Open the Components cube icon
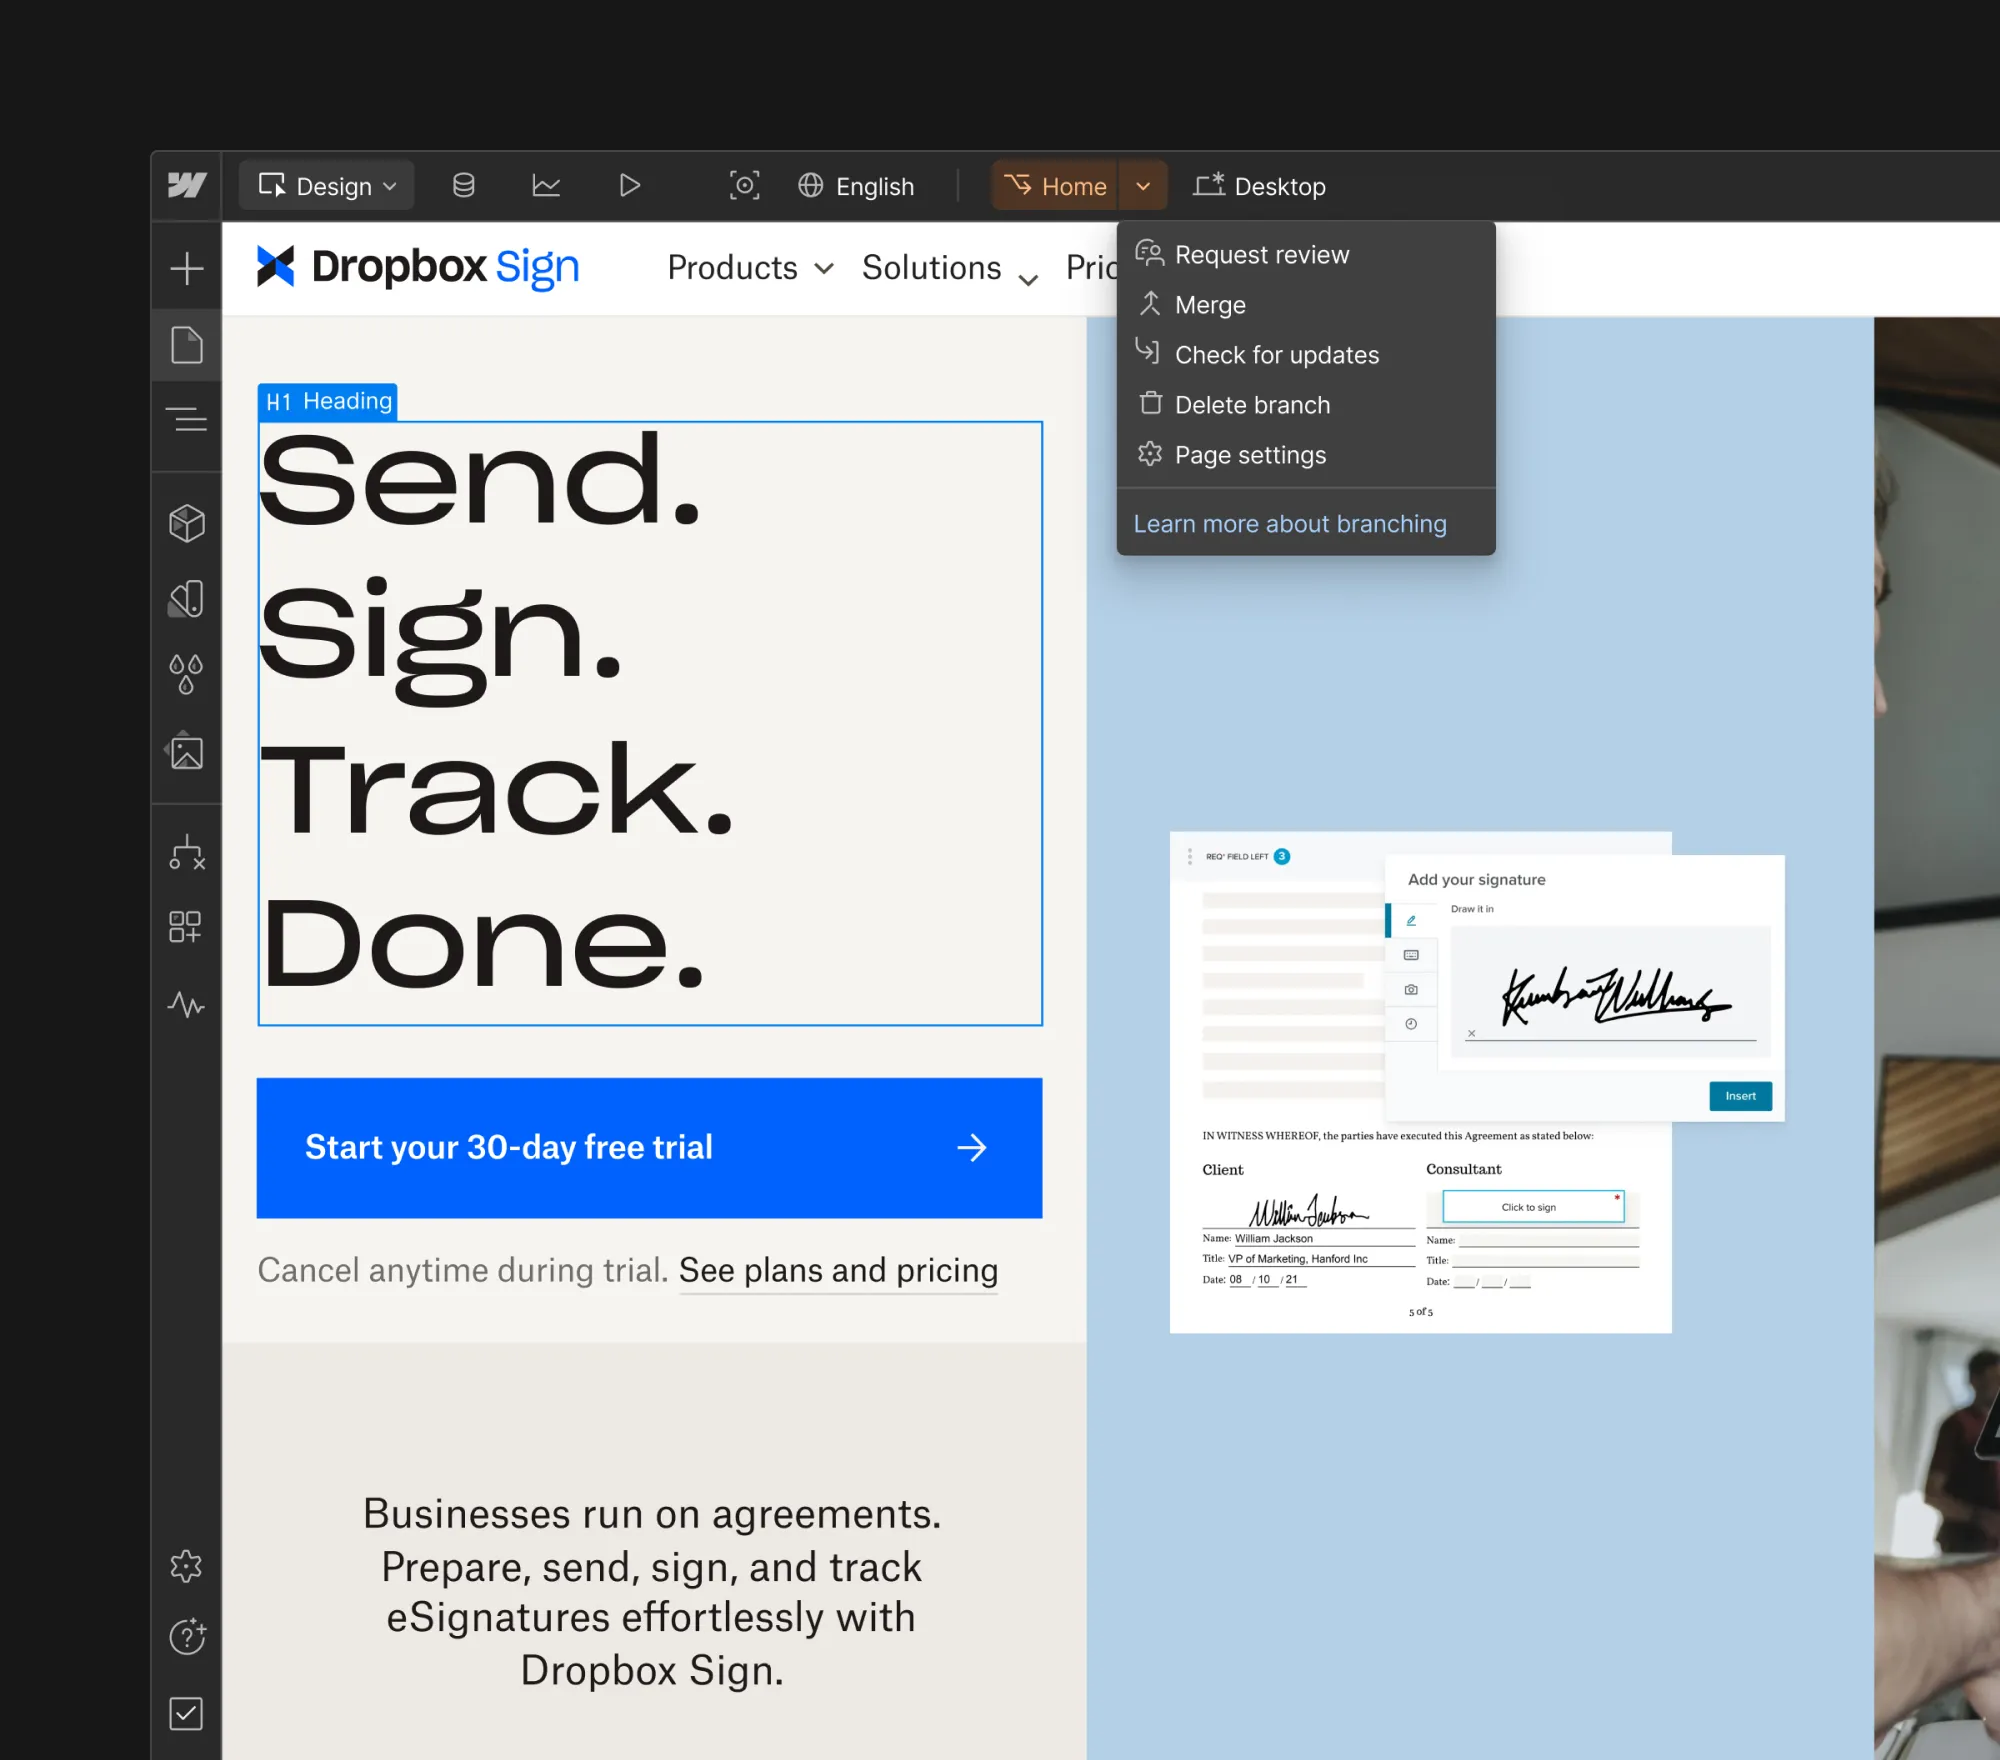The width and height of the screenshot is (2000, 1760). tap(187, 523)
